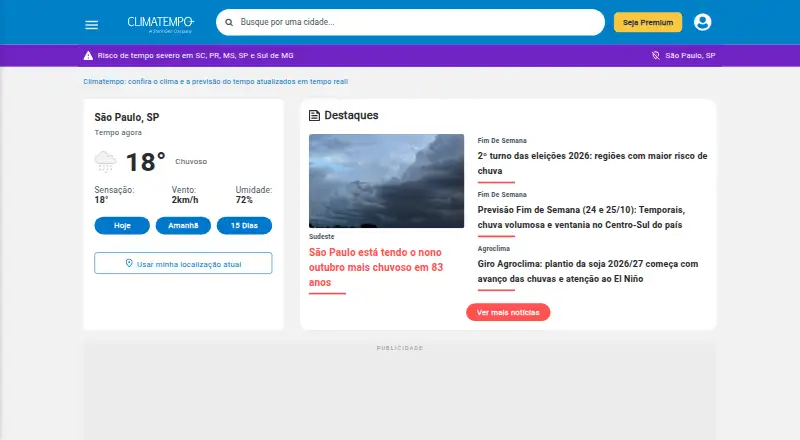This screenshot has height=440, width=800.
Task: Click the Chuvoso condition text
Action: click(191, 161)
